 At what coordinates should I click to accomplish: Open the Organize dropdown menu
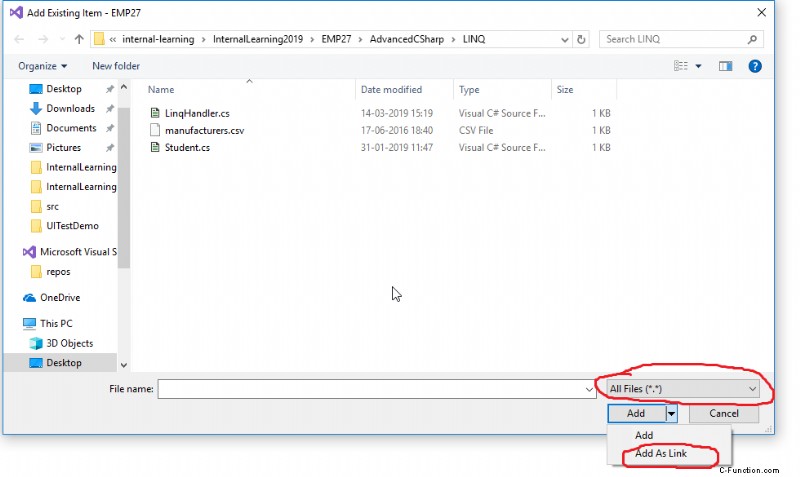tap(42, 66)
